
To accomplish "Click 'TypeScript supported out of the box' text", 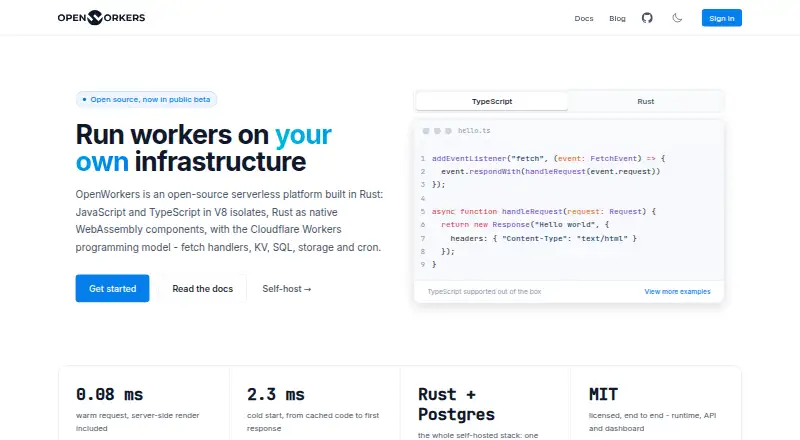I will tap(484, 291).
